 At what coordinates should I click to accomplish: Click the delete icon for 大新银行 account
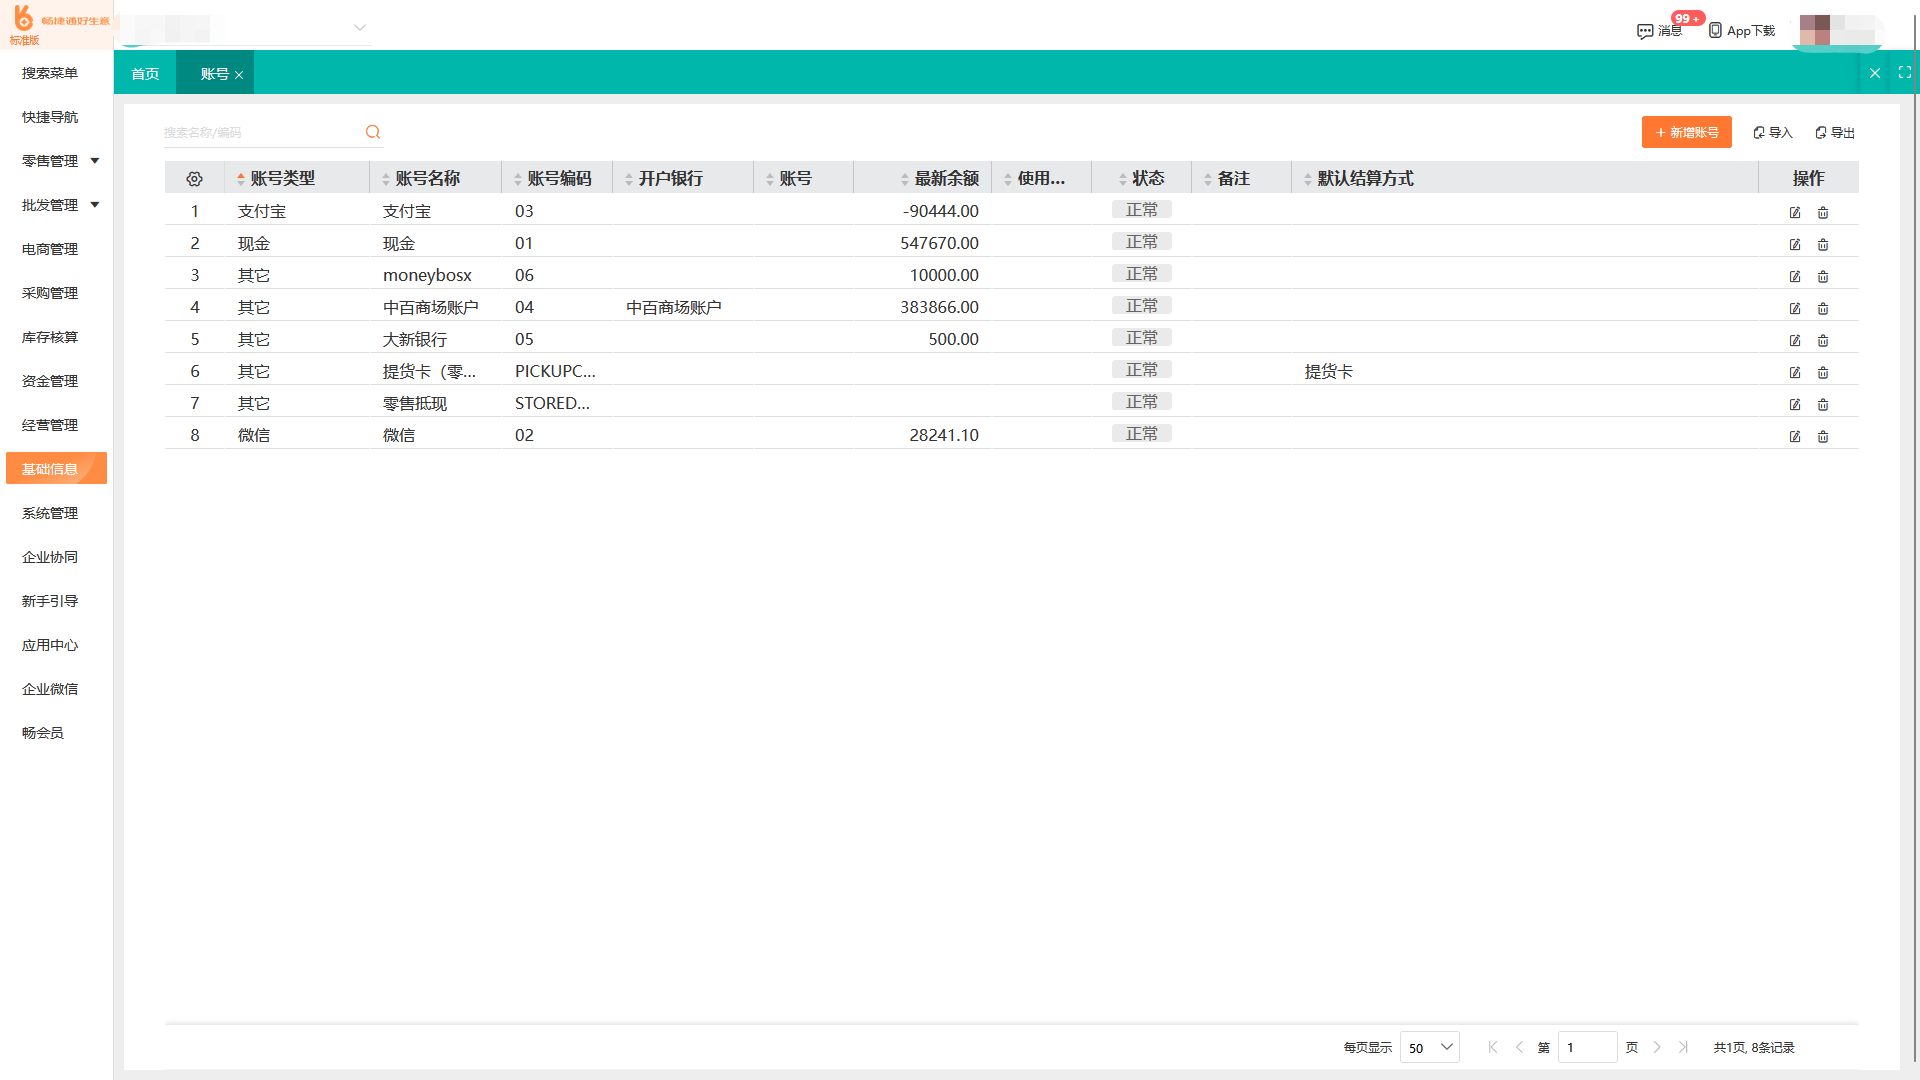pyautogui.click(x=1822, y=339)
